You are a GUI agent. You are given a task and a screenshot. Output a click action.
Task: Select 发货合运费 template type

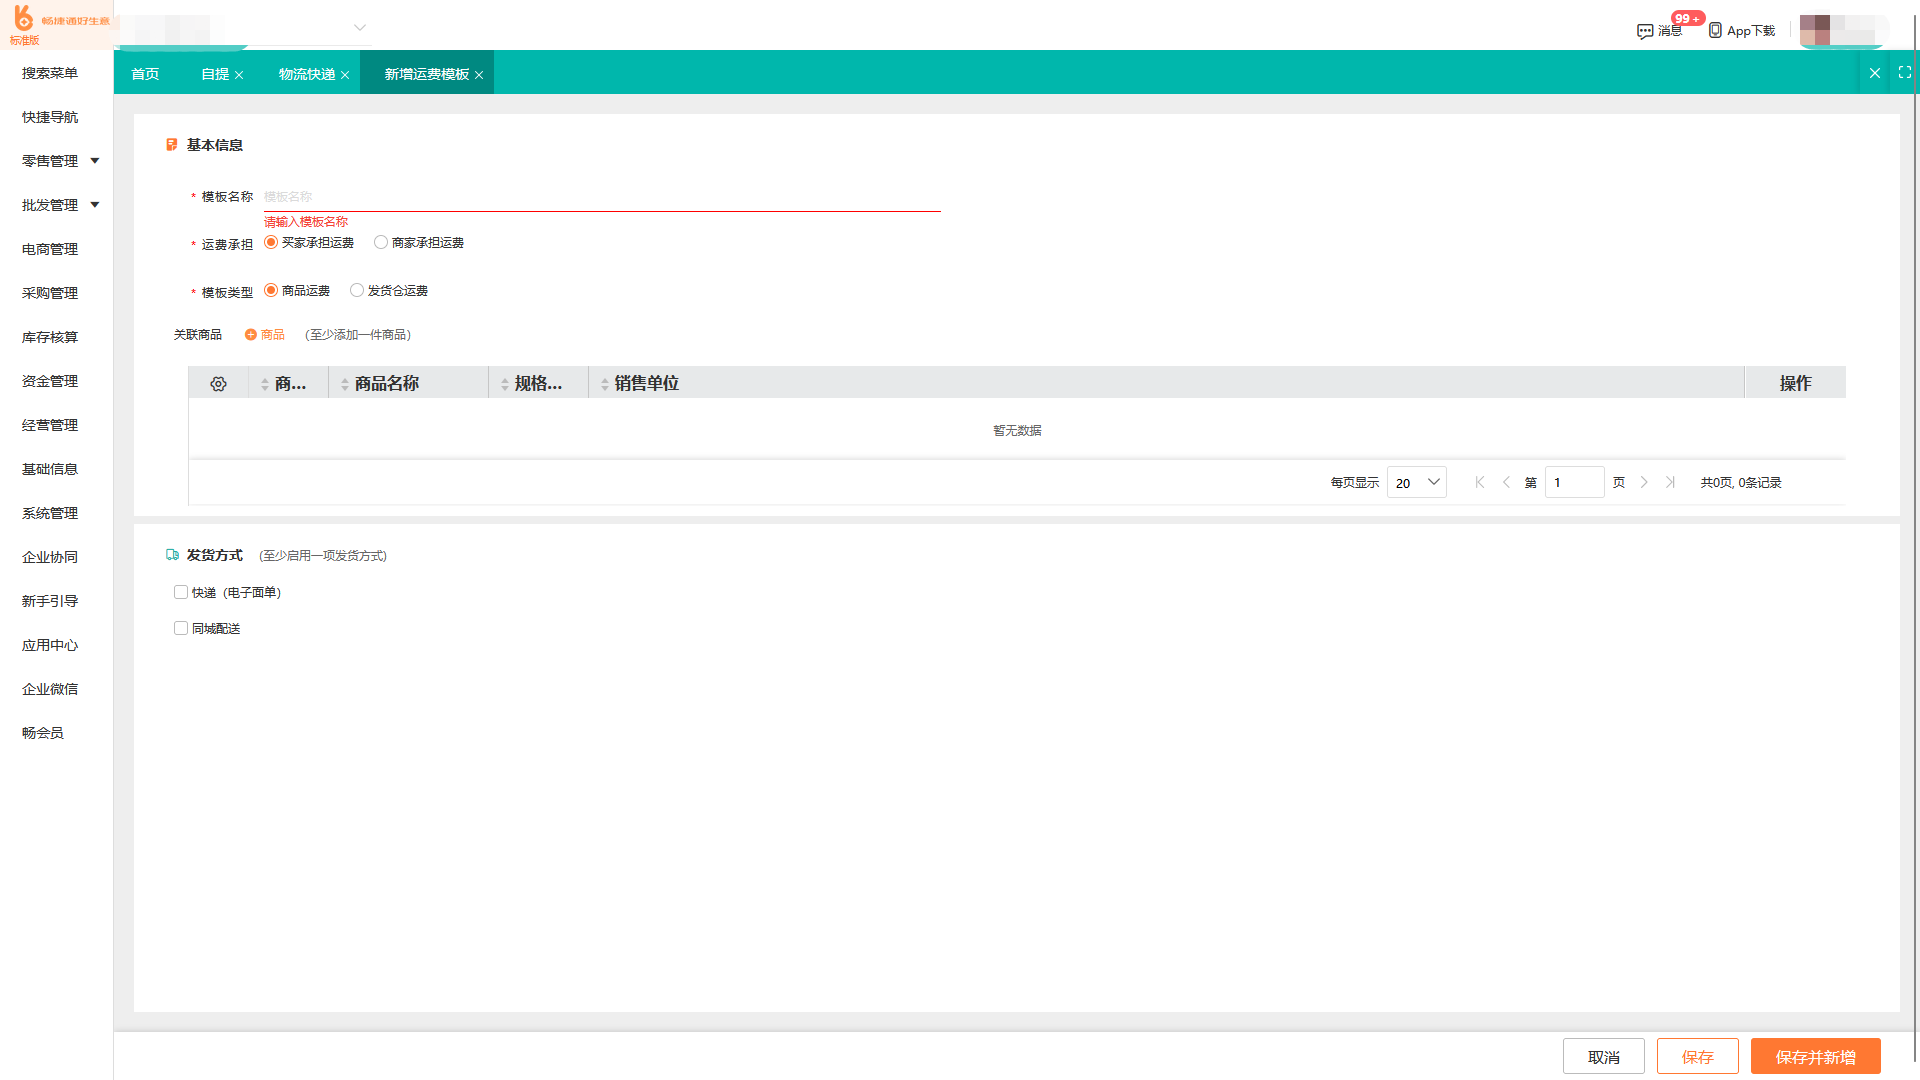pyautogui.click(x=356, y=290)
